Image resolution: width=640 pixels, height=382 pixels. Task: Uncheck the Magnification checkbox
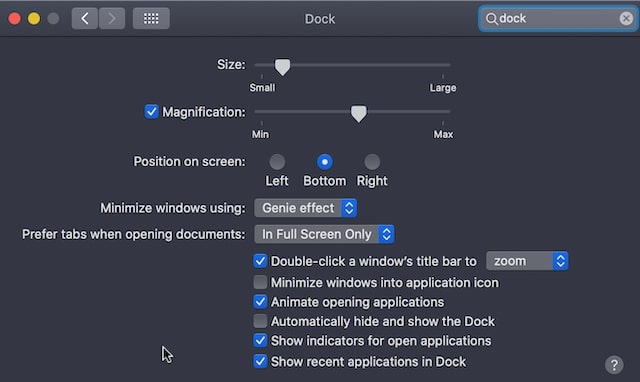151,111
